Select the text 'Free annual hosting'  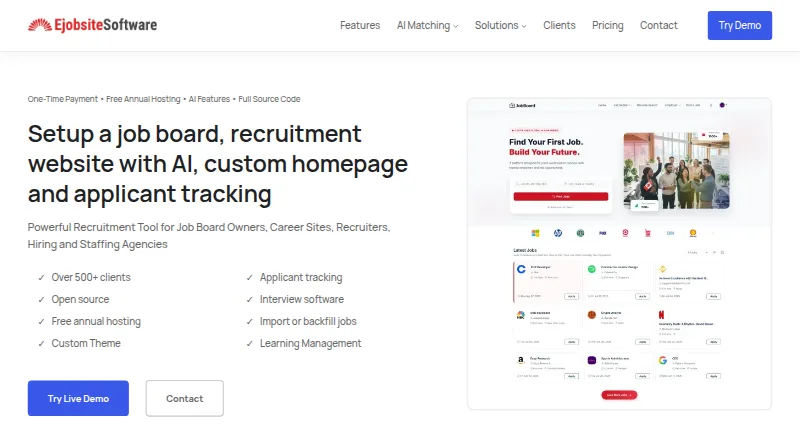(x=96, y=322)
